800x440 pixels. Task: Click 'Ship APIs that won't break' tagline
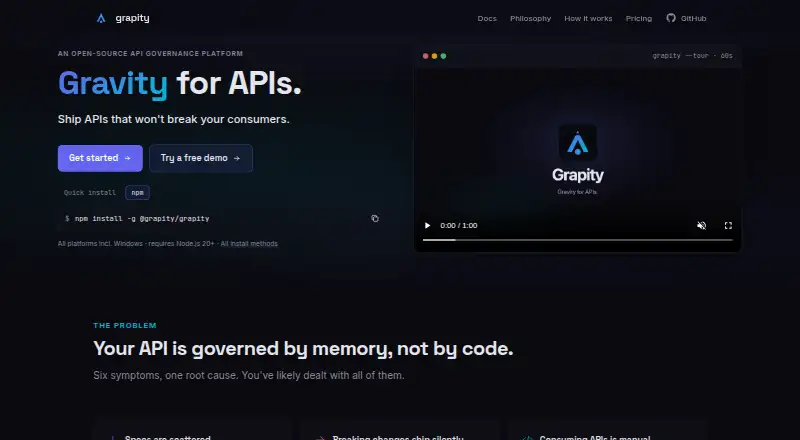click(173, 119)
